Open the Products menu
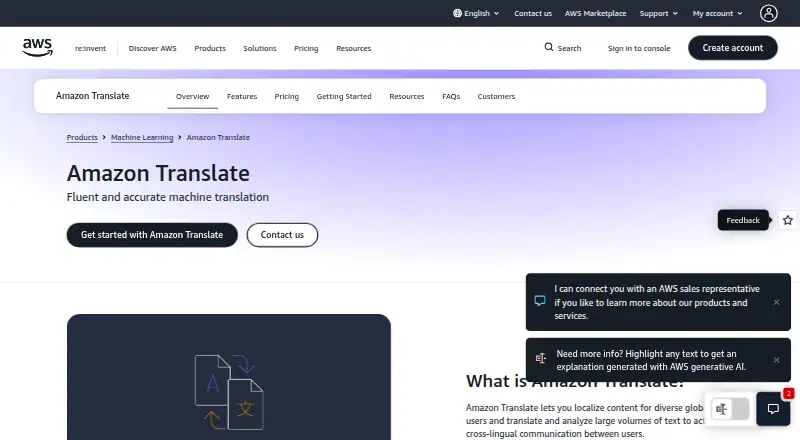 210,48
